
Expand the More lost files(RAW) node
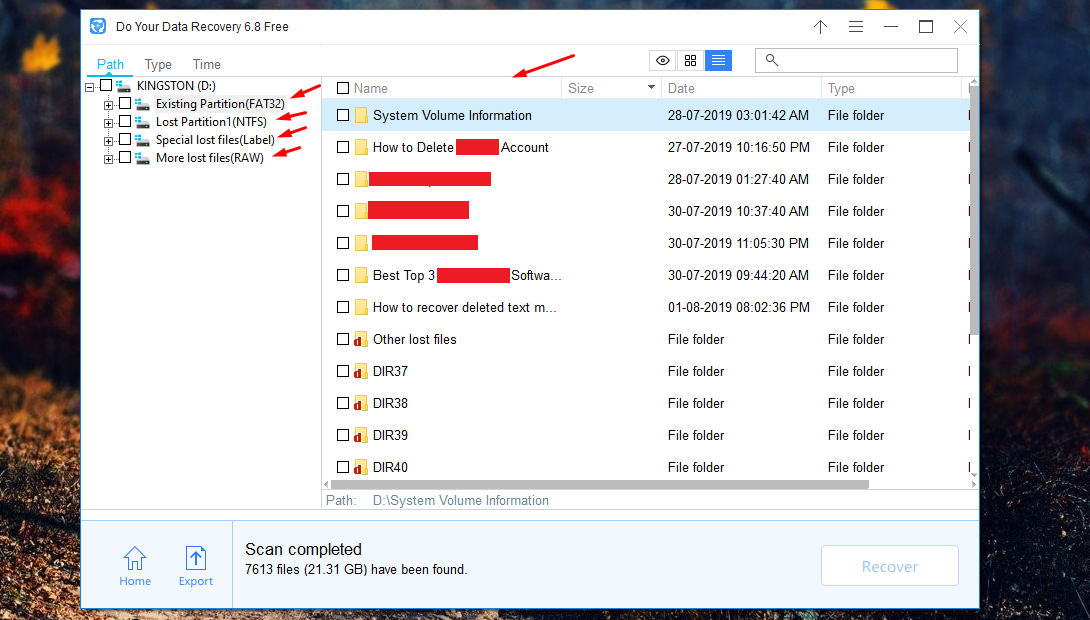point(109,158)
